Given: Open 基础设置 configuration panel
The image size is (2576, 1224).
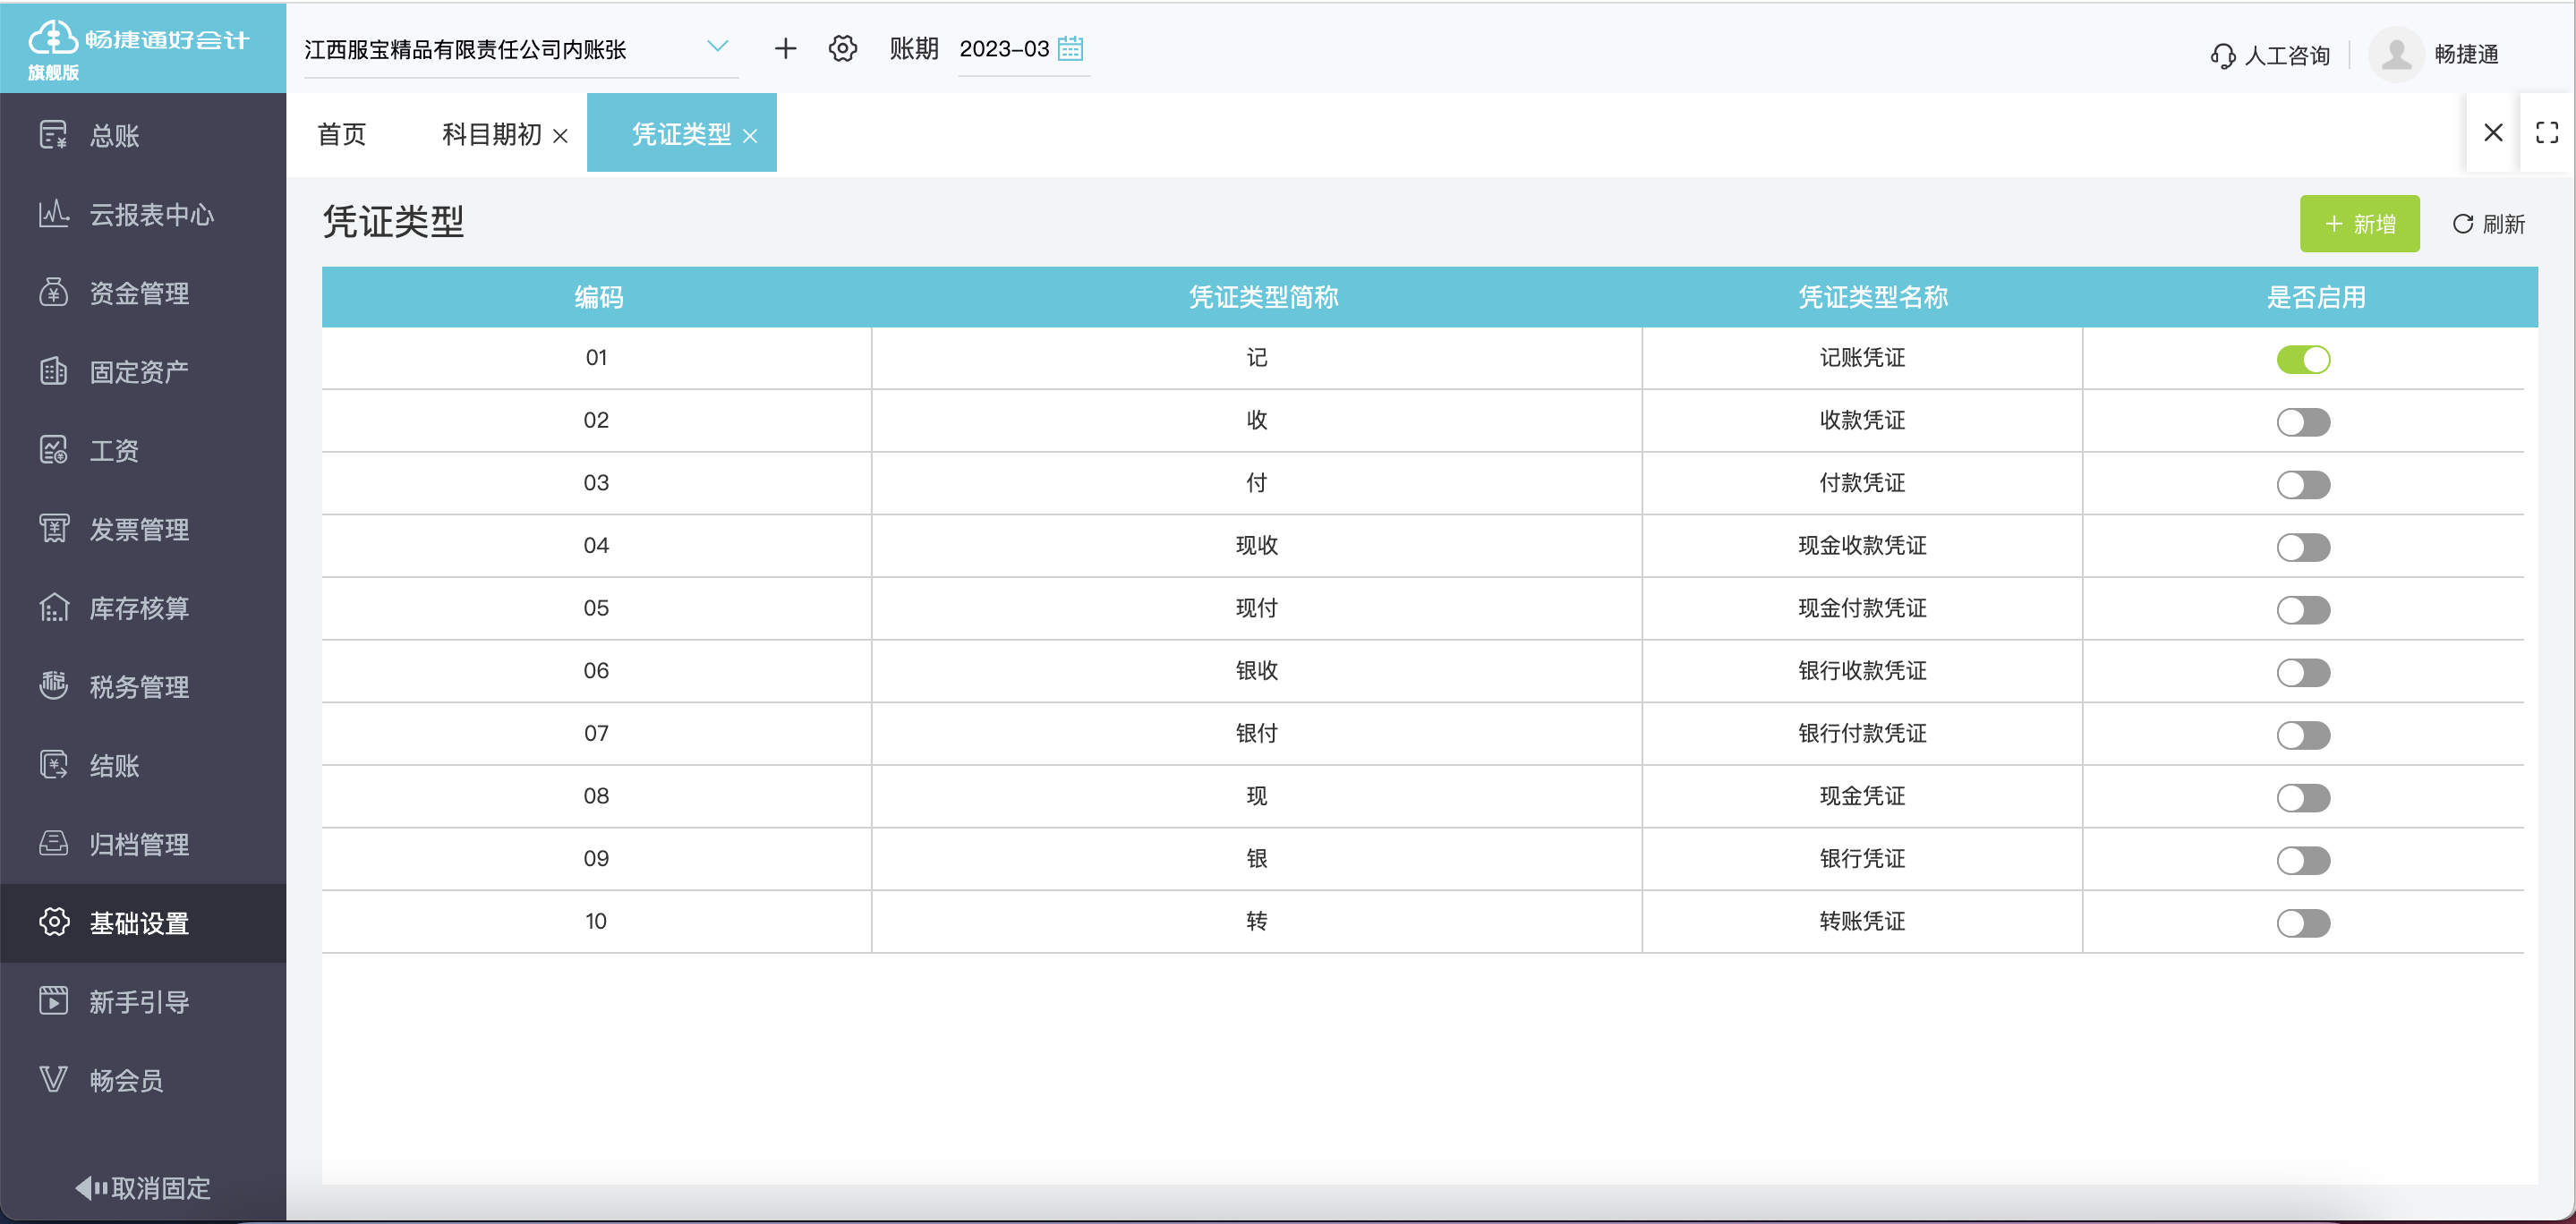Looking at the screenshot, I should pyautogui.click(x=143, y=922).
